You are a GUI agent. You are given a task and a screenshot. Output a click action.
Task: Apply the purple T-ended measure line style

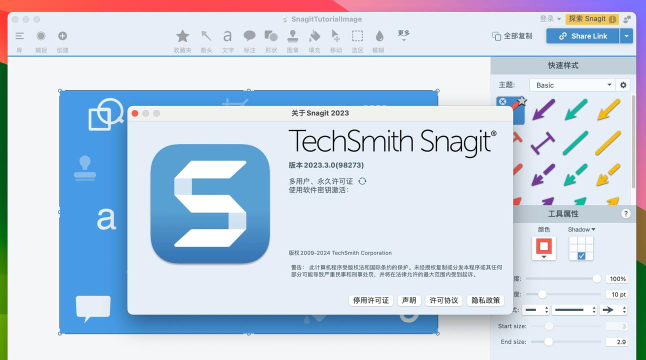pos(543,143)
